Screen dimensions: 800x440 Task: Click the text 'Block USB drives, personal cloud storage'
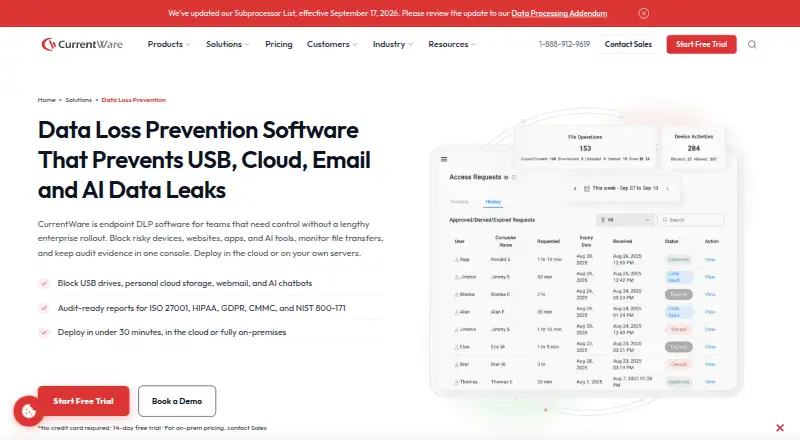click(x=185, y=283)
